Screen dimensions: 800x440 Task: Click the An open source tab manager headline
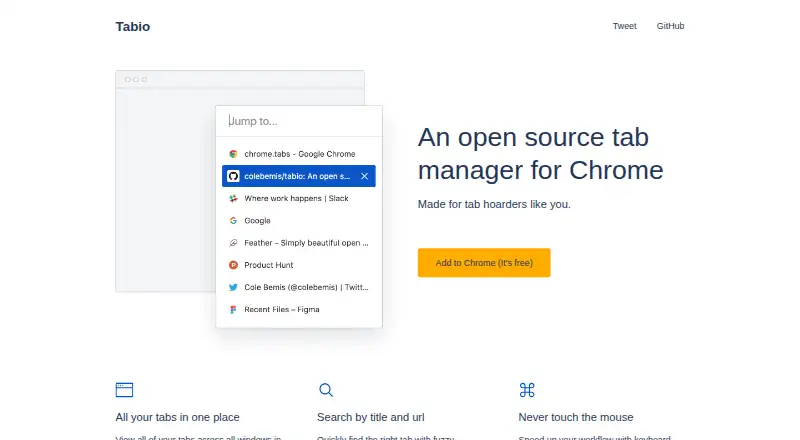(541, 154)
